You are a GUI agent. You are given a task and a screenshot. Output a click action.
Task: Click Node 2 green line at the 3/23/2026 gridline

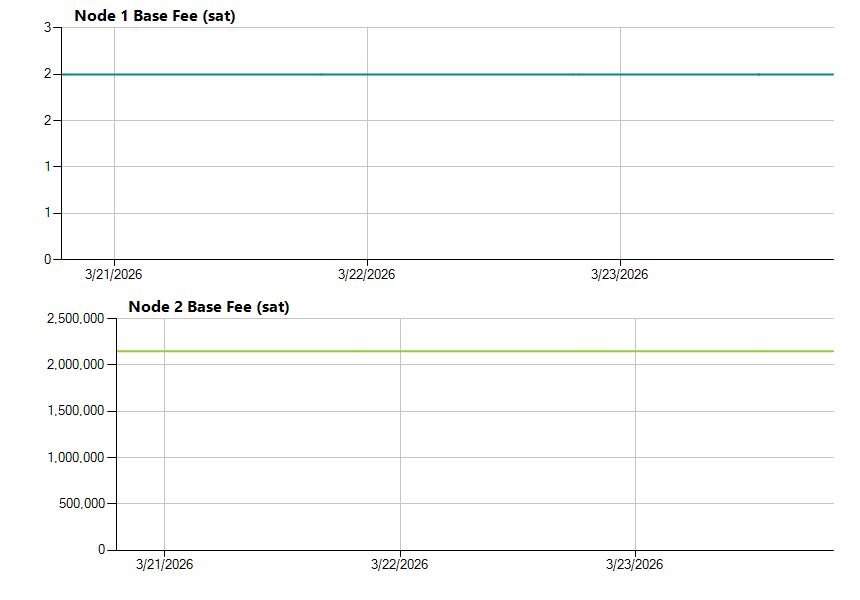pyautogui.click(x=635, y=351)
